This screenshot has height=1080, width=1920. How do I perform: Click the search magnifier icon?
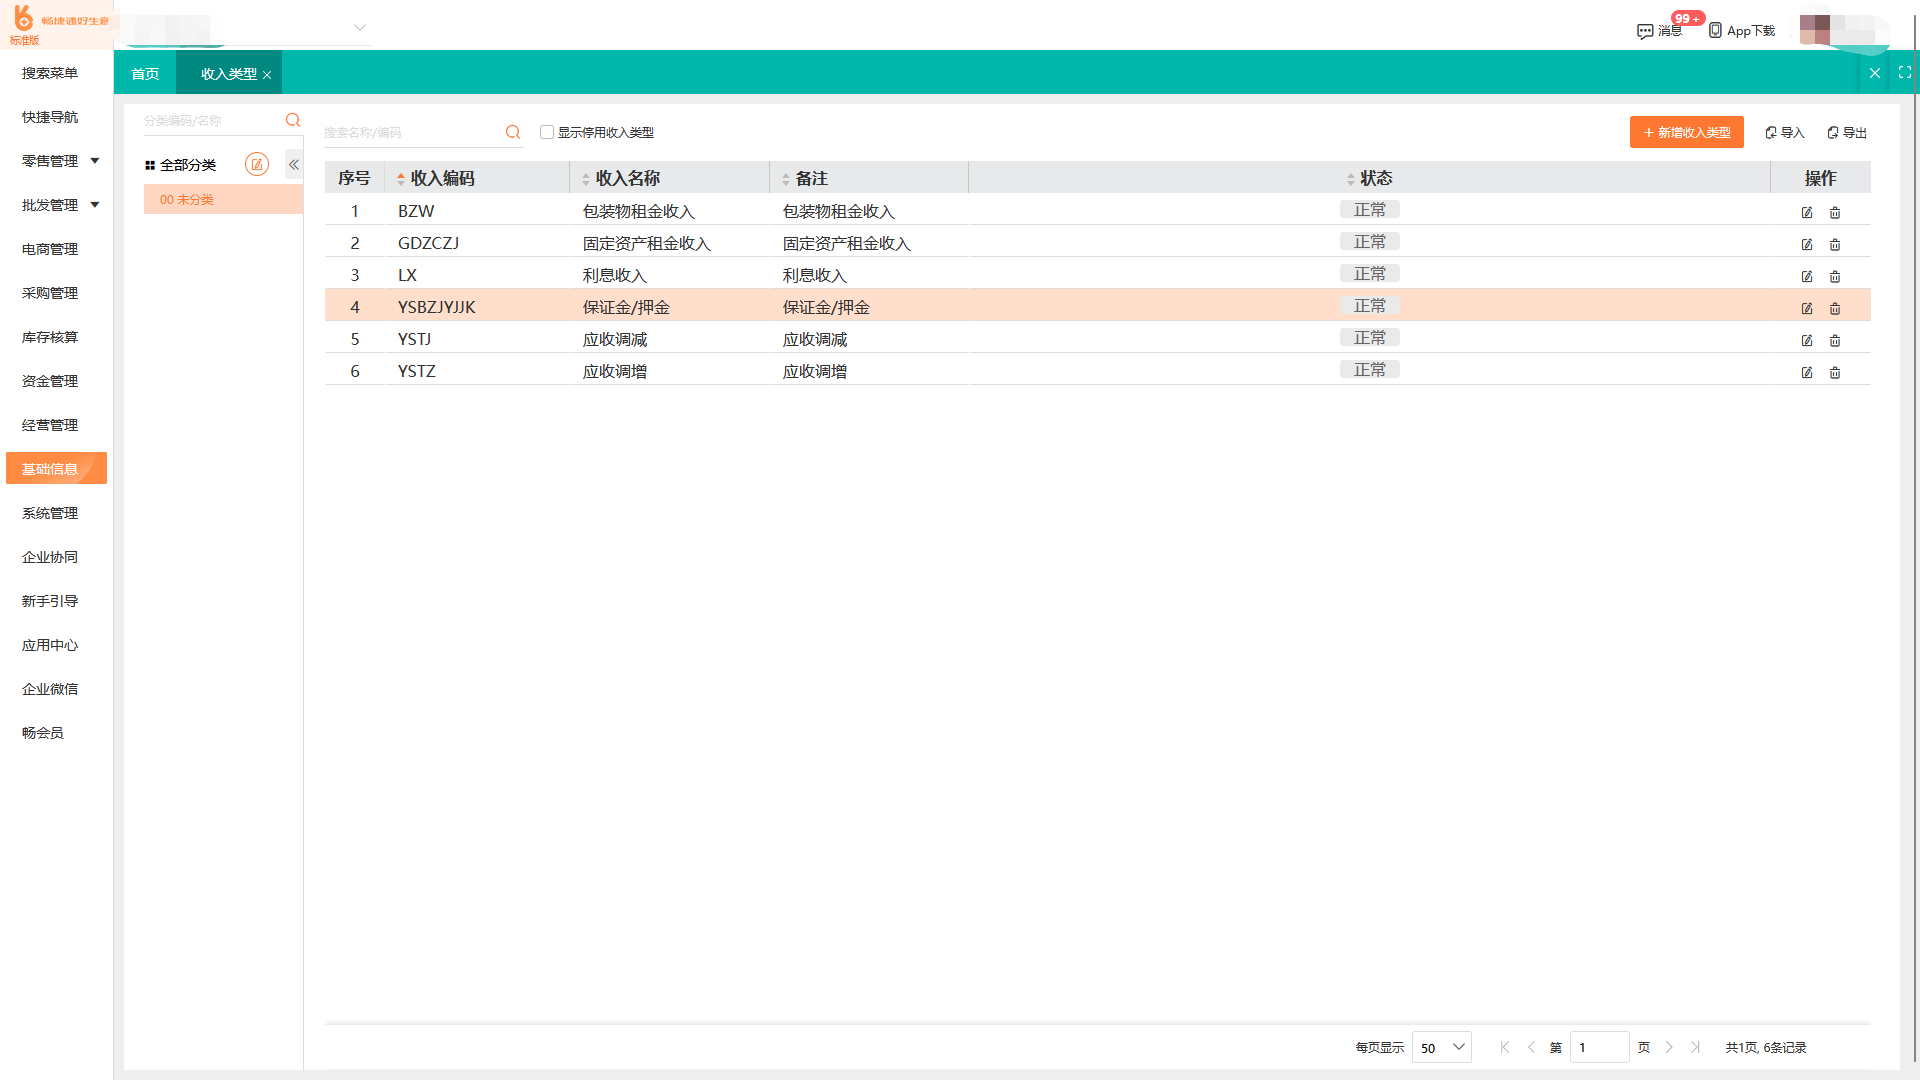[x=514, y=132]
